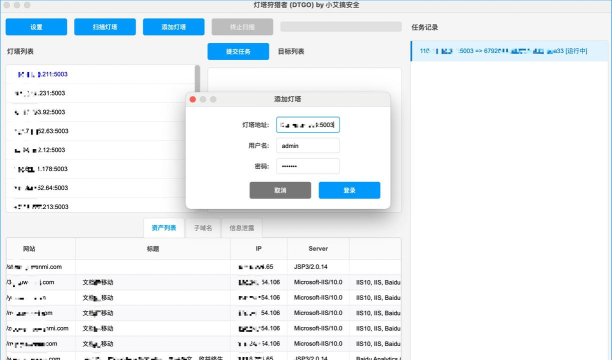Click the 提交任务 button

coord(238,52)
